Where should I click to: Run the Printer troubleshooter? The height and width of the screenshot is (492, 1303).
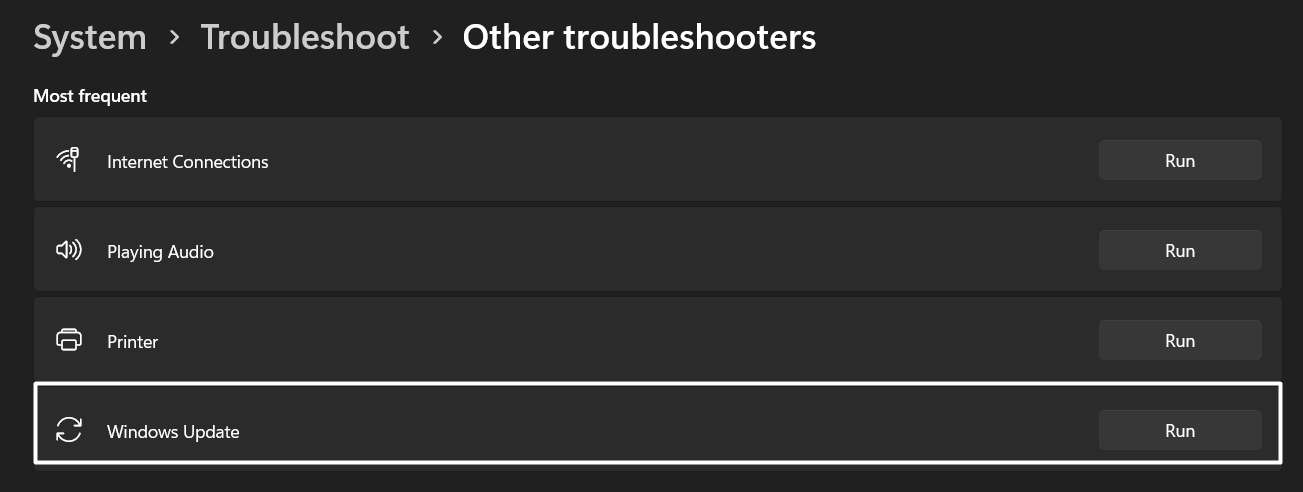coord(1180,340)
